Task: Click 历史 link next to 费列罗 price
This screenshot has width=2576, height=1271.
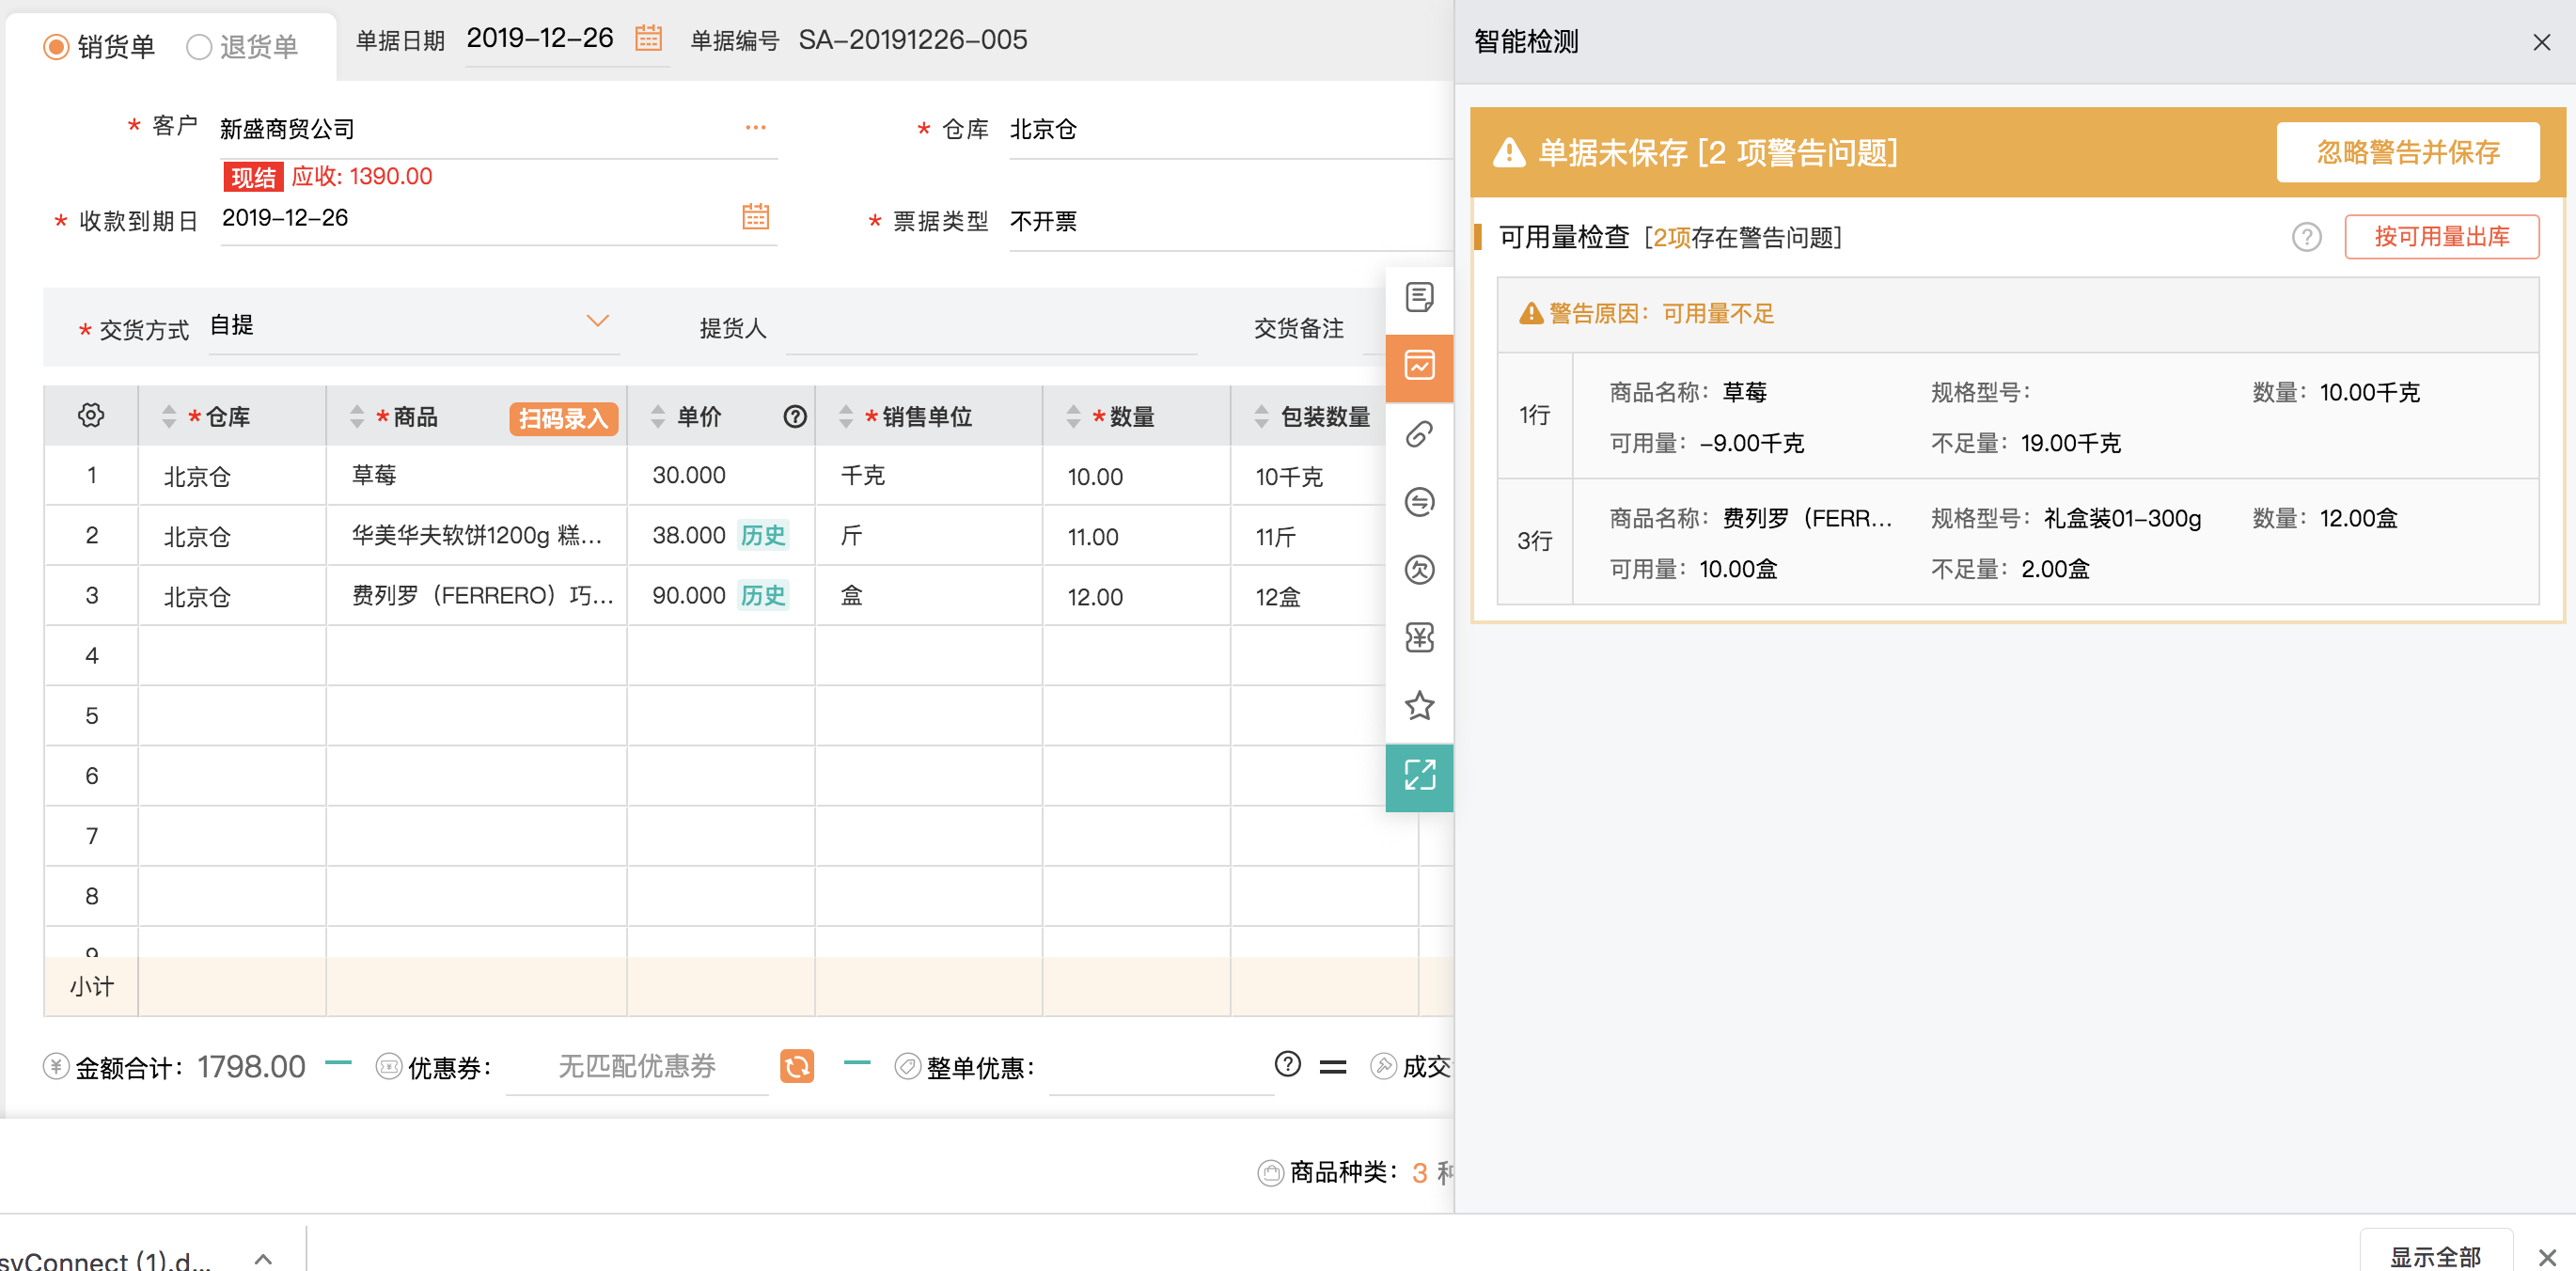Action: point(765,596)
